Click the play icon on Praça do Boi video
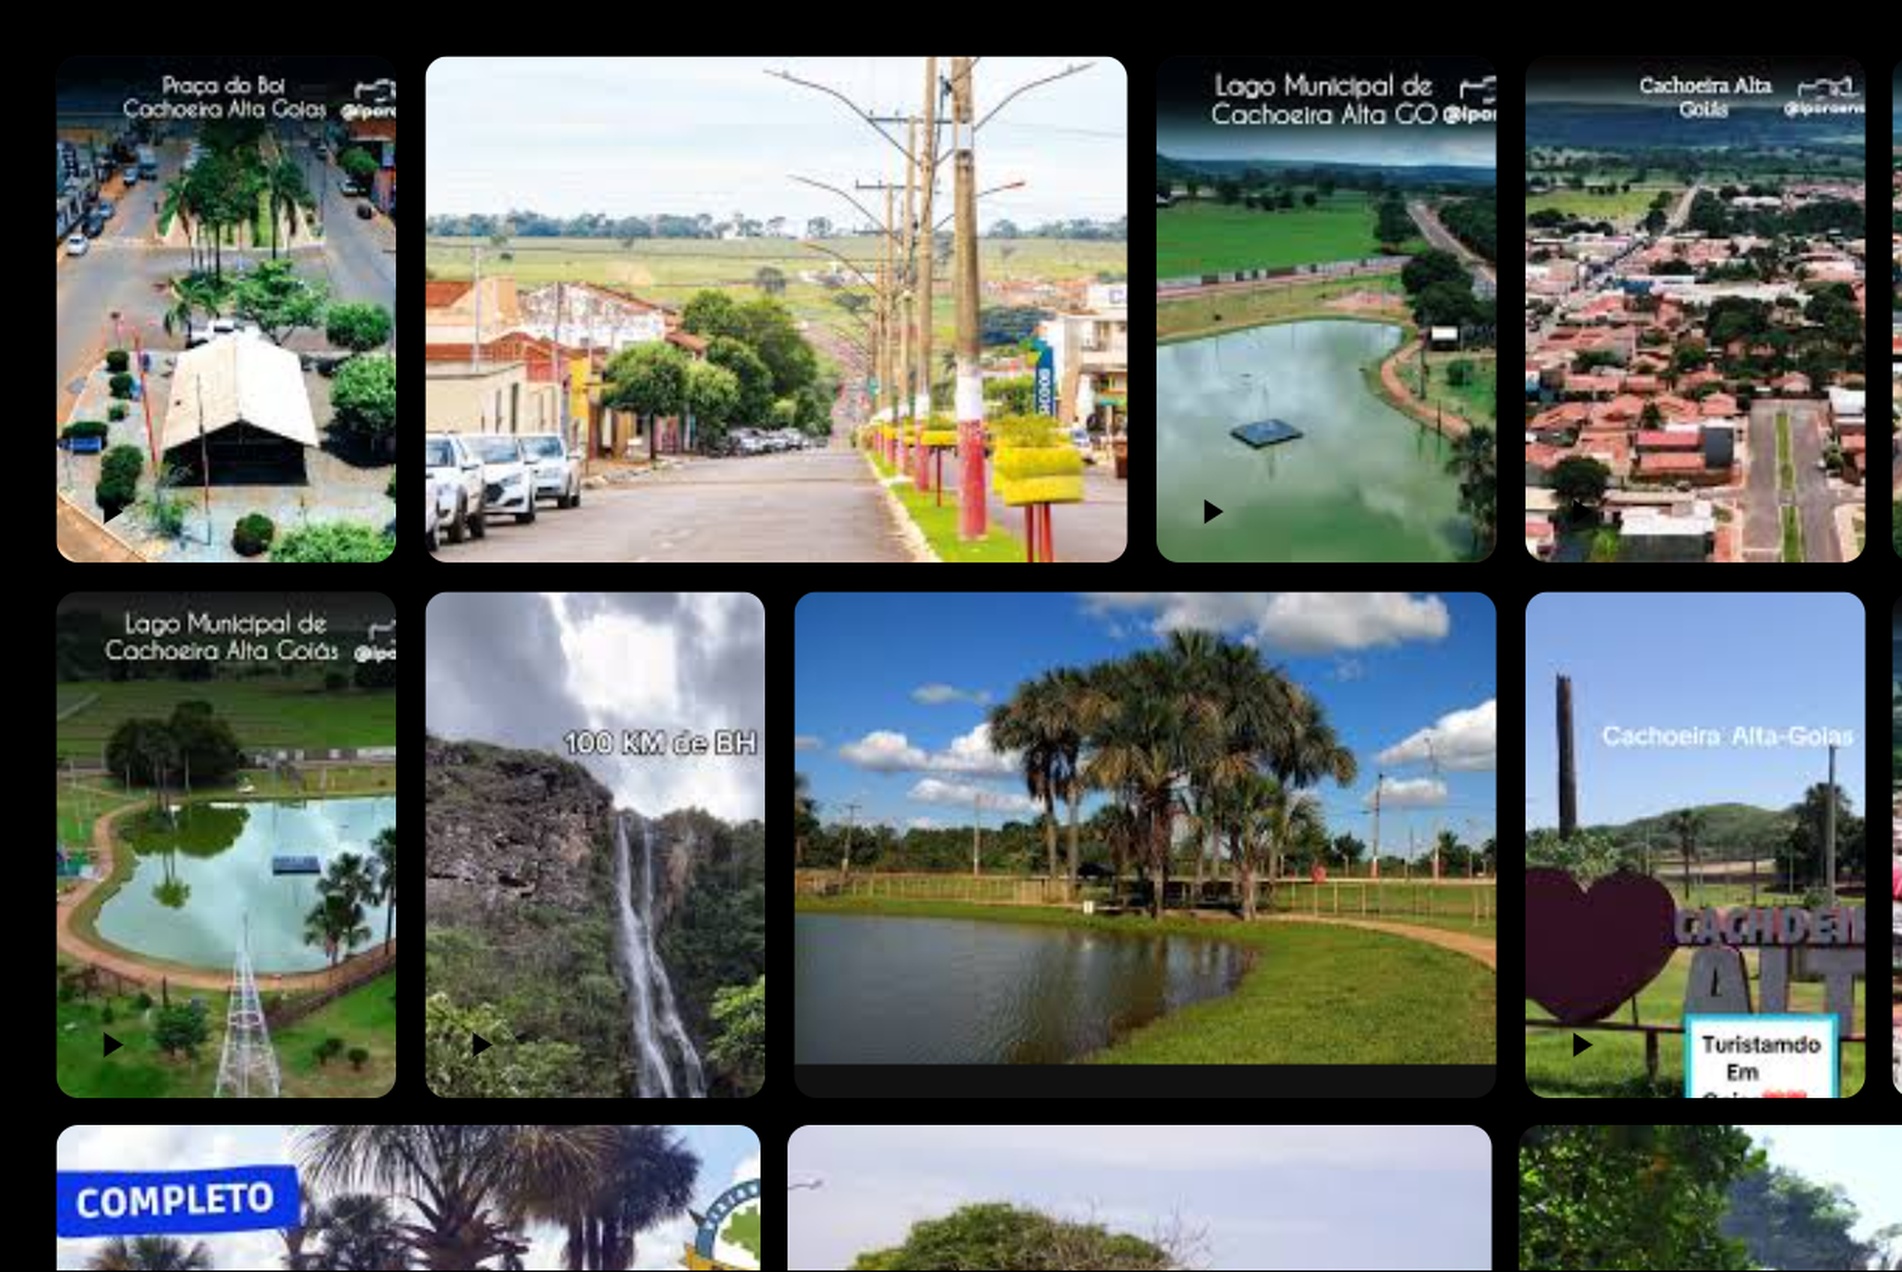 point(113,514)
